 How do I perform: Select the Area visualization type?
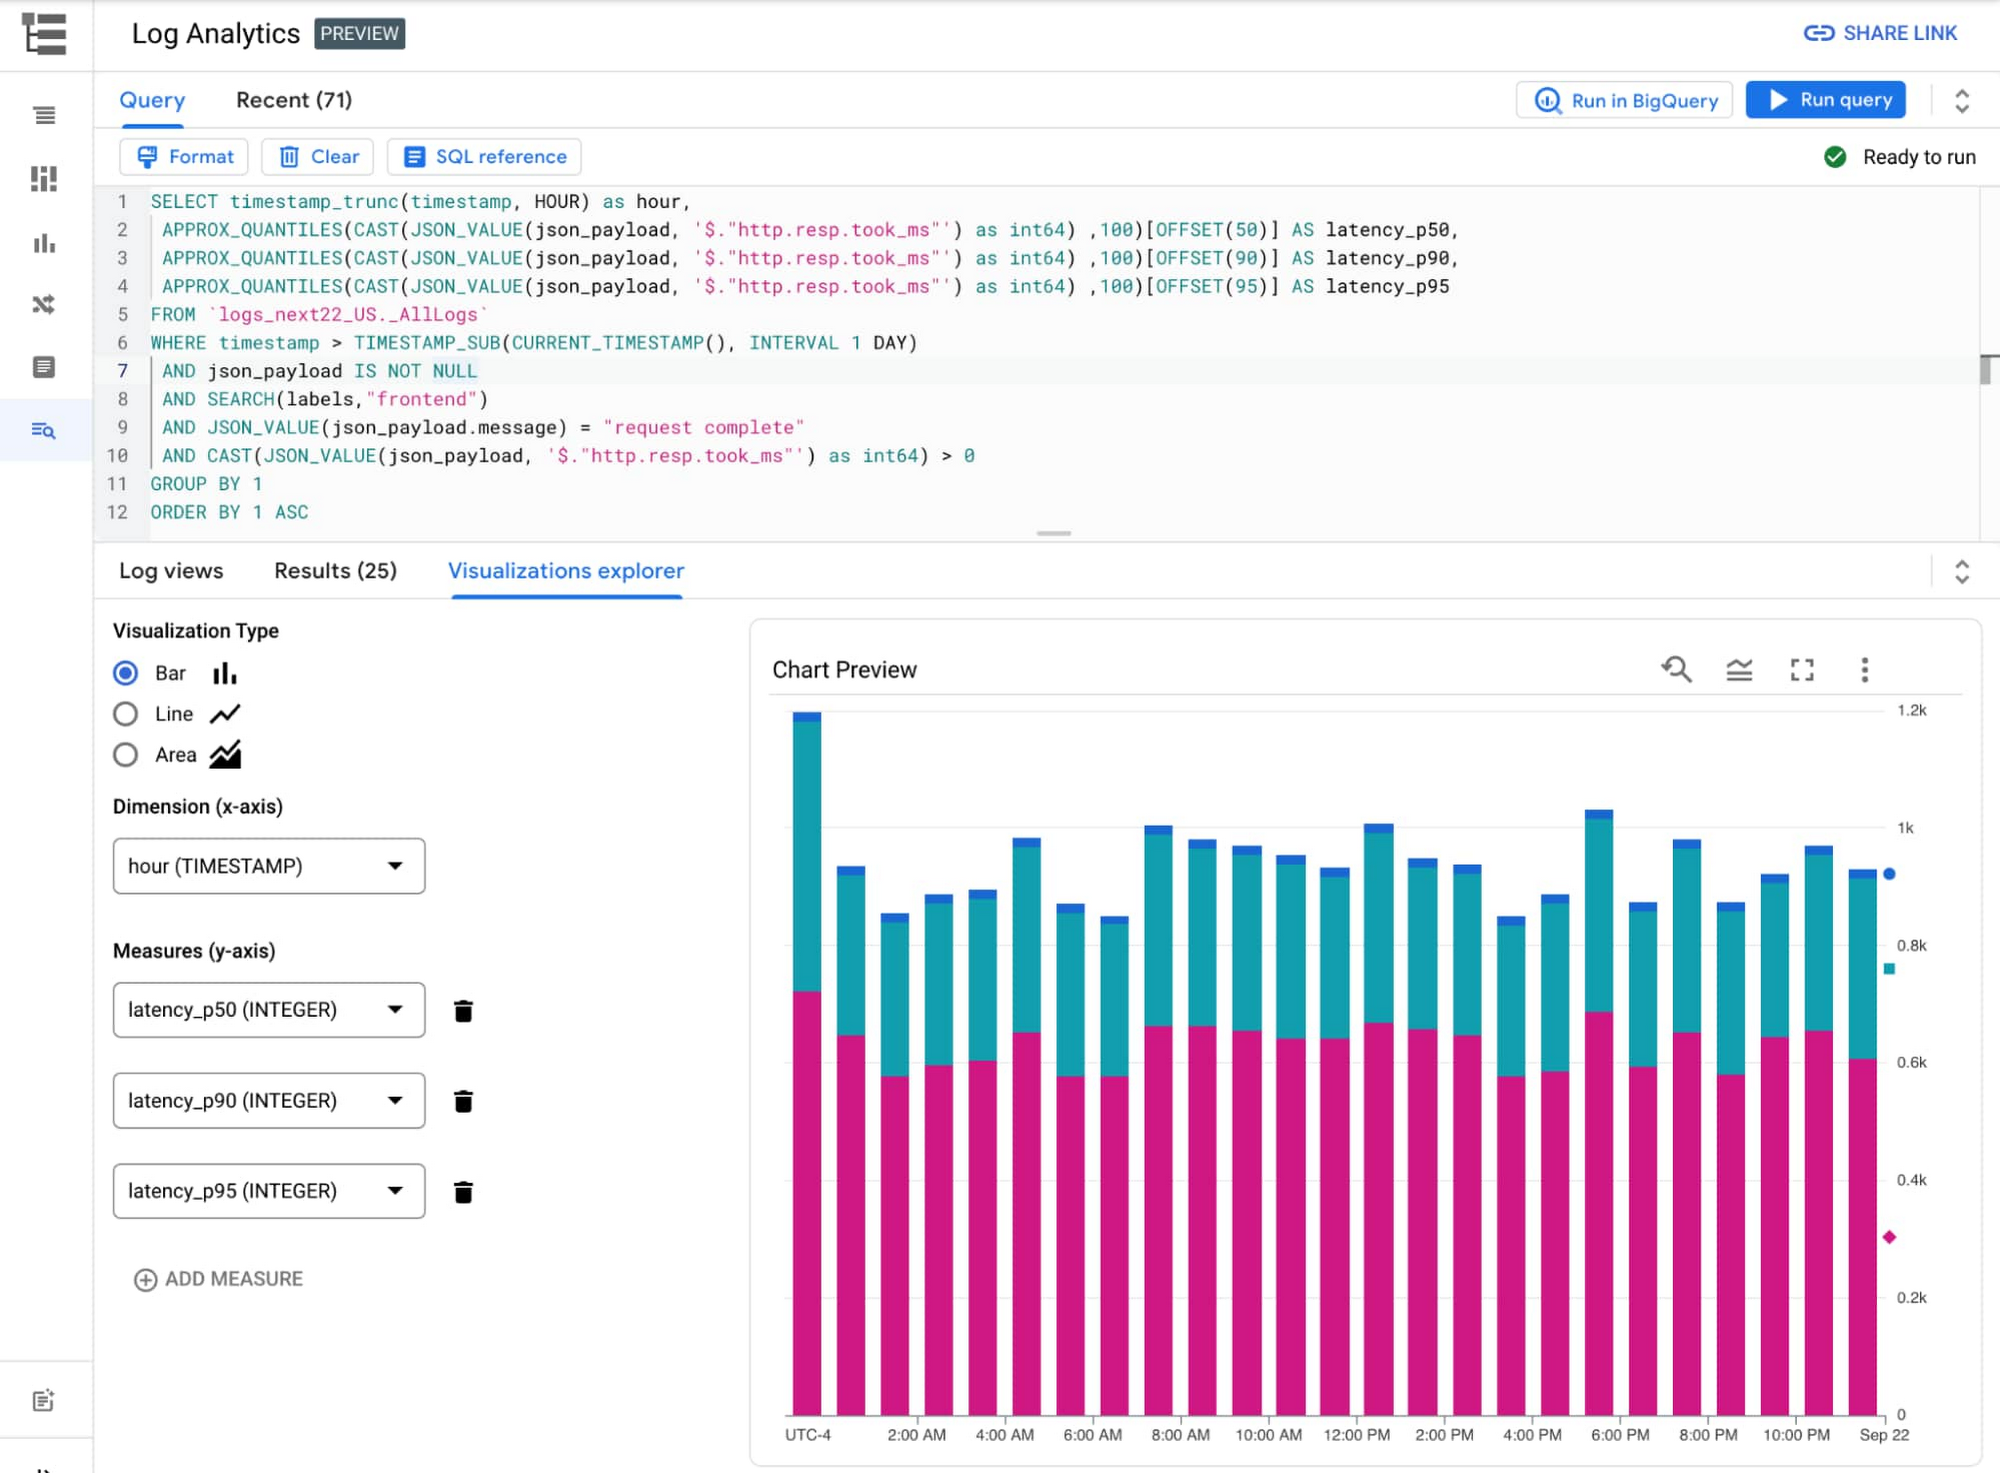click(x=126, y=754)
